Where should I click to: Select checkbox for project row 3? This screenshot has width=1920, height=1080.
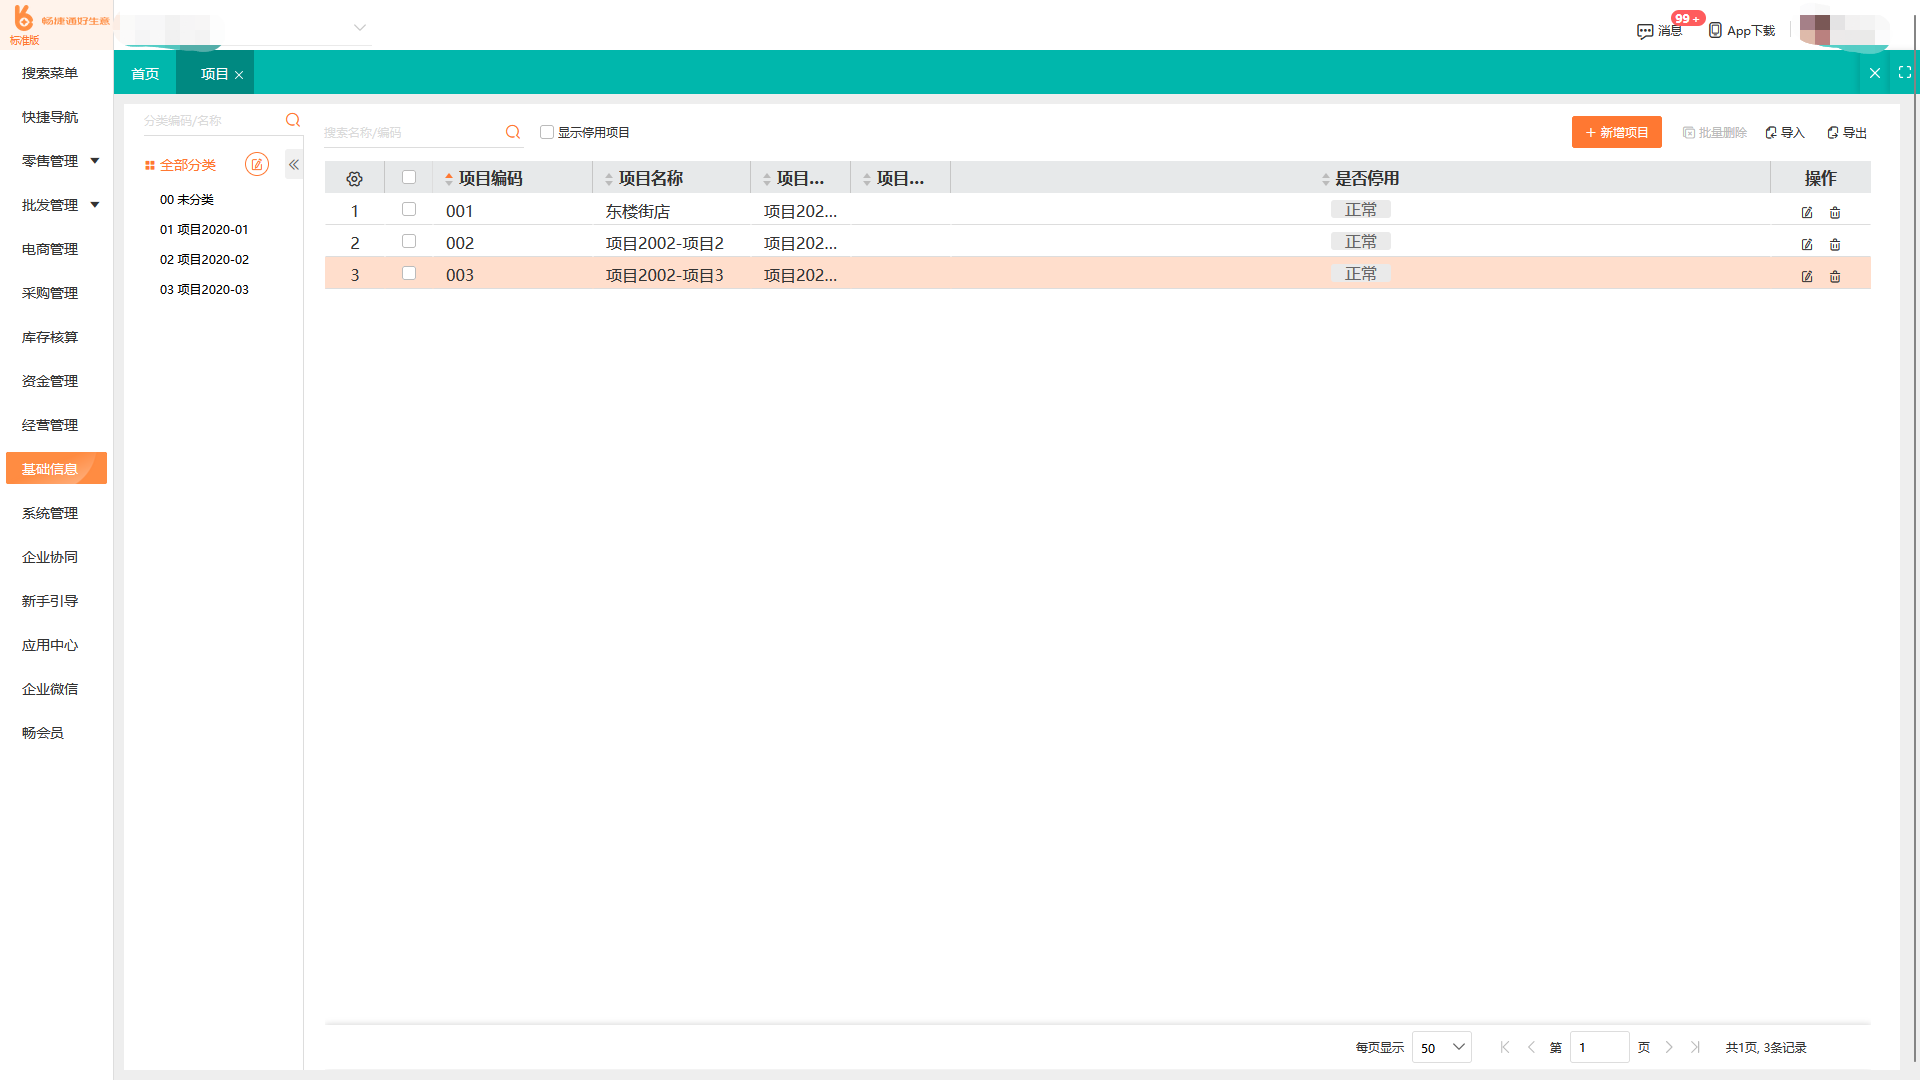tap(409, 273)
